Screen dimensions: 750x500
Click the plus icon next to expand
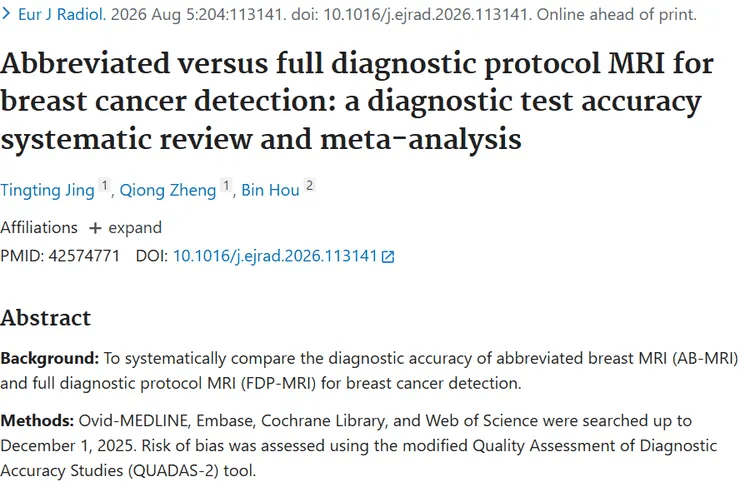95,228
